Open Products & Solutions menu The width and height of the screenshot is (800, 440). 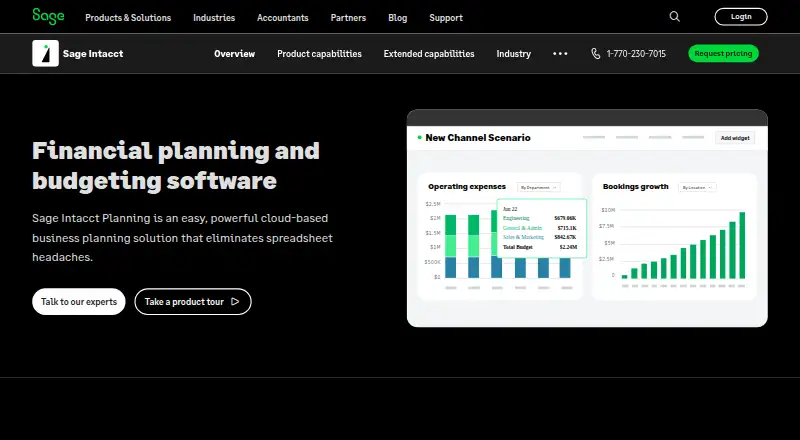[x=128, y=17]
